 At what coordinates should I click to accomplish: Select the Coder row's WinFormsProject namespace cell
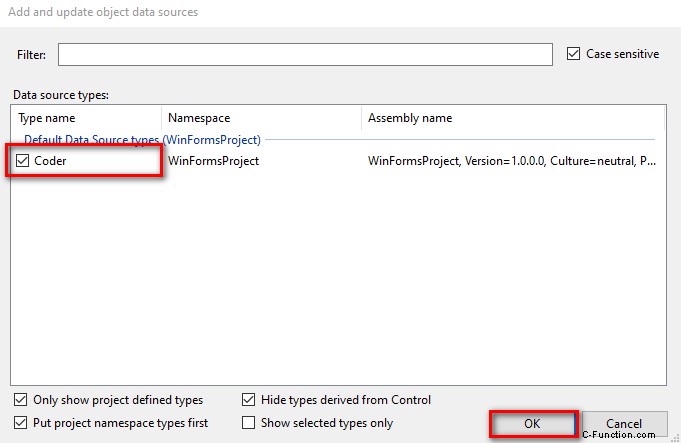coord(213,160)
